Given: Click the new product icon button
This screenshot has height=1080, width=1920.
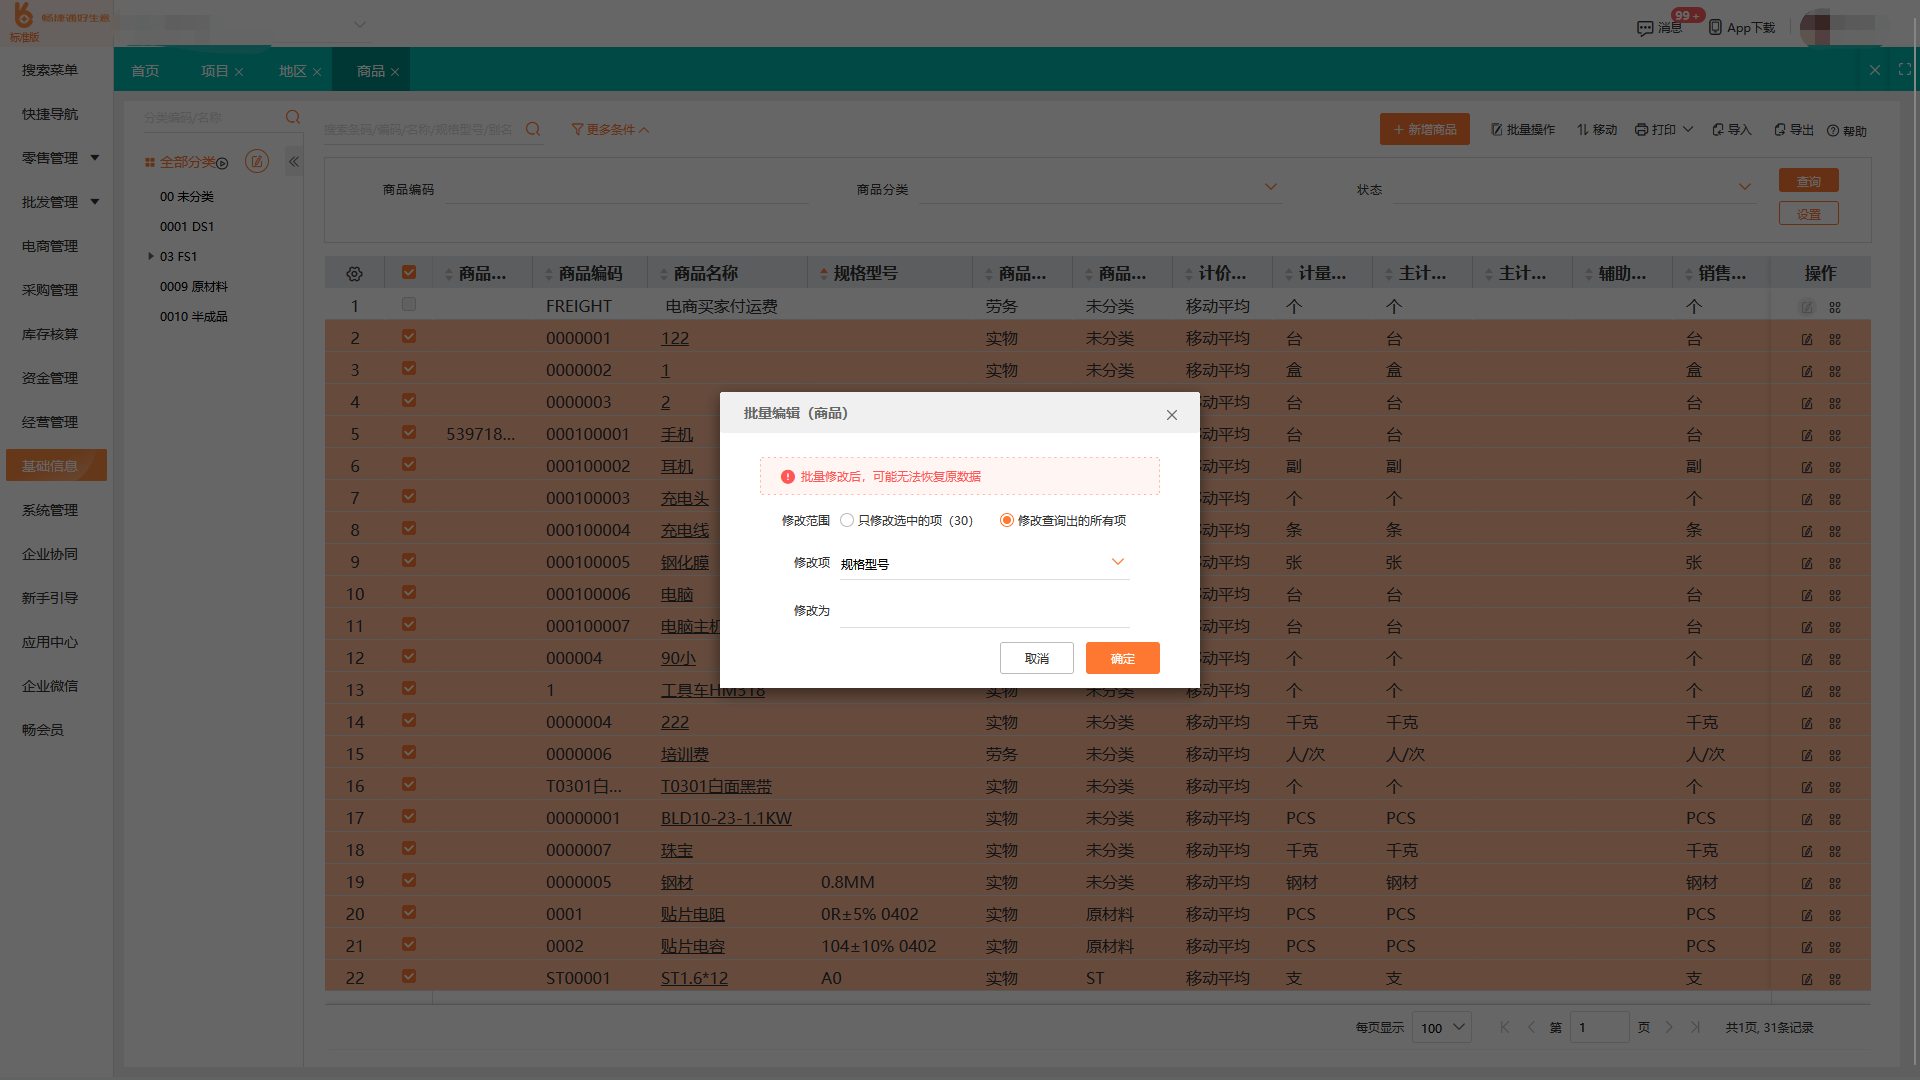Looking at the screenshot, I should coord(1423,128).
